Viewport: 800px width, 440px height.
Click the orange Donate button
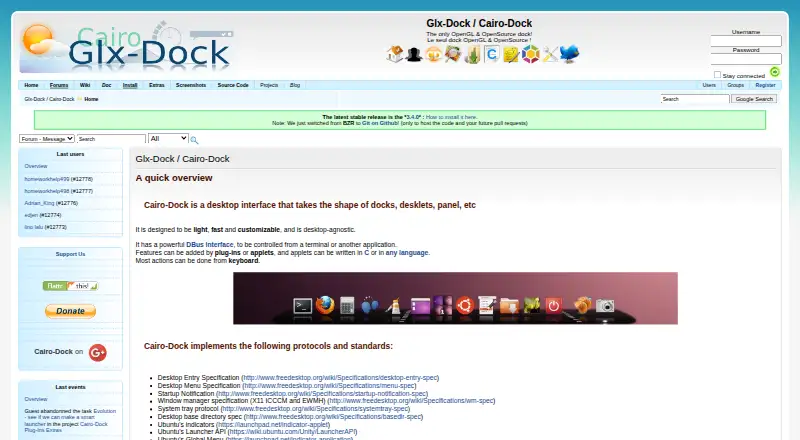pos(70,311)
